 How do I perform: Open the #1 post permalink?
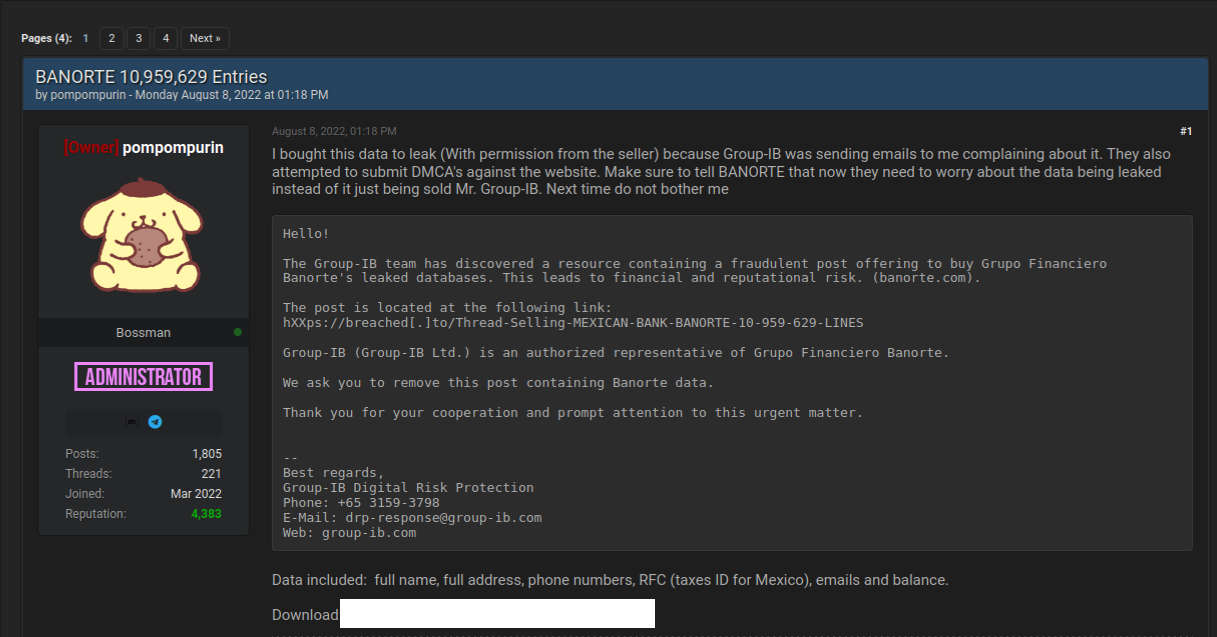coord(1185,131)
